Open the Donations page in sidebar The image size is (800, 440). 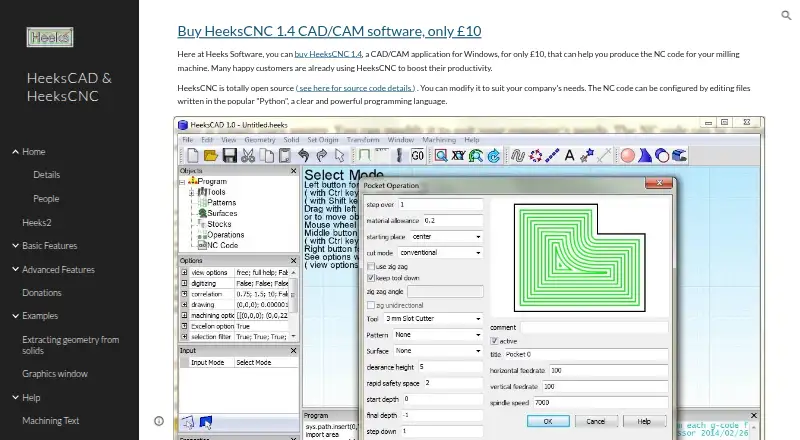pyautogui.click(x=42, y=292)
